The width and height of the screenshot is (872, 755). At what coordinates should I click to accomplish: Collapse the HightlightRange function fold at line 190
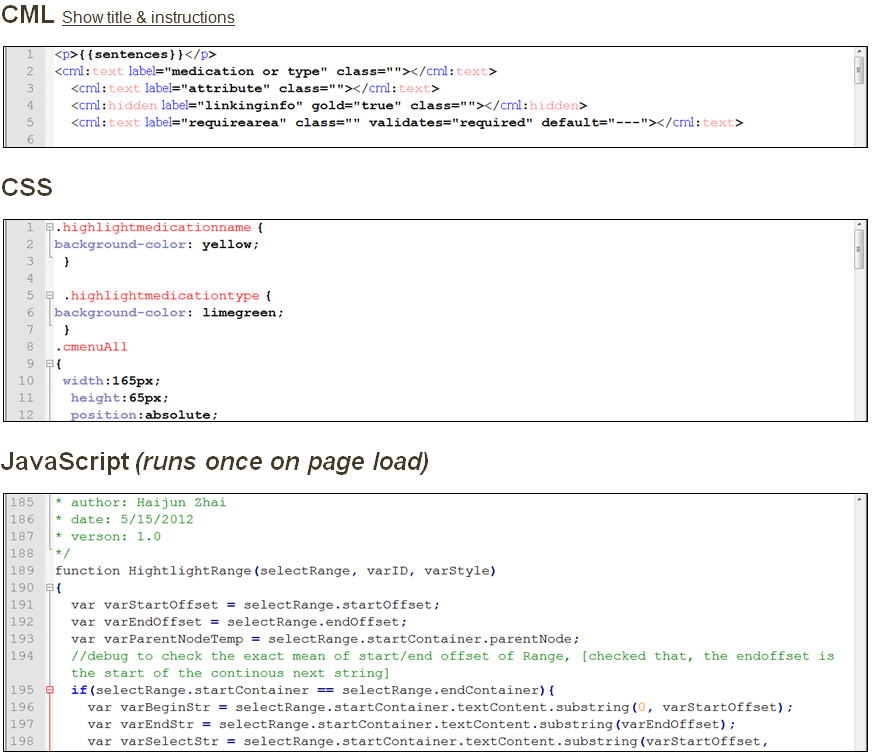click(49, 588)
